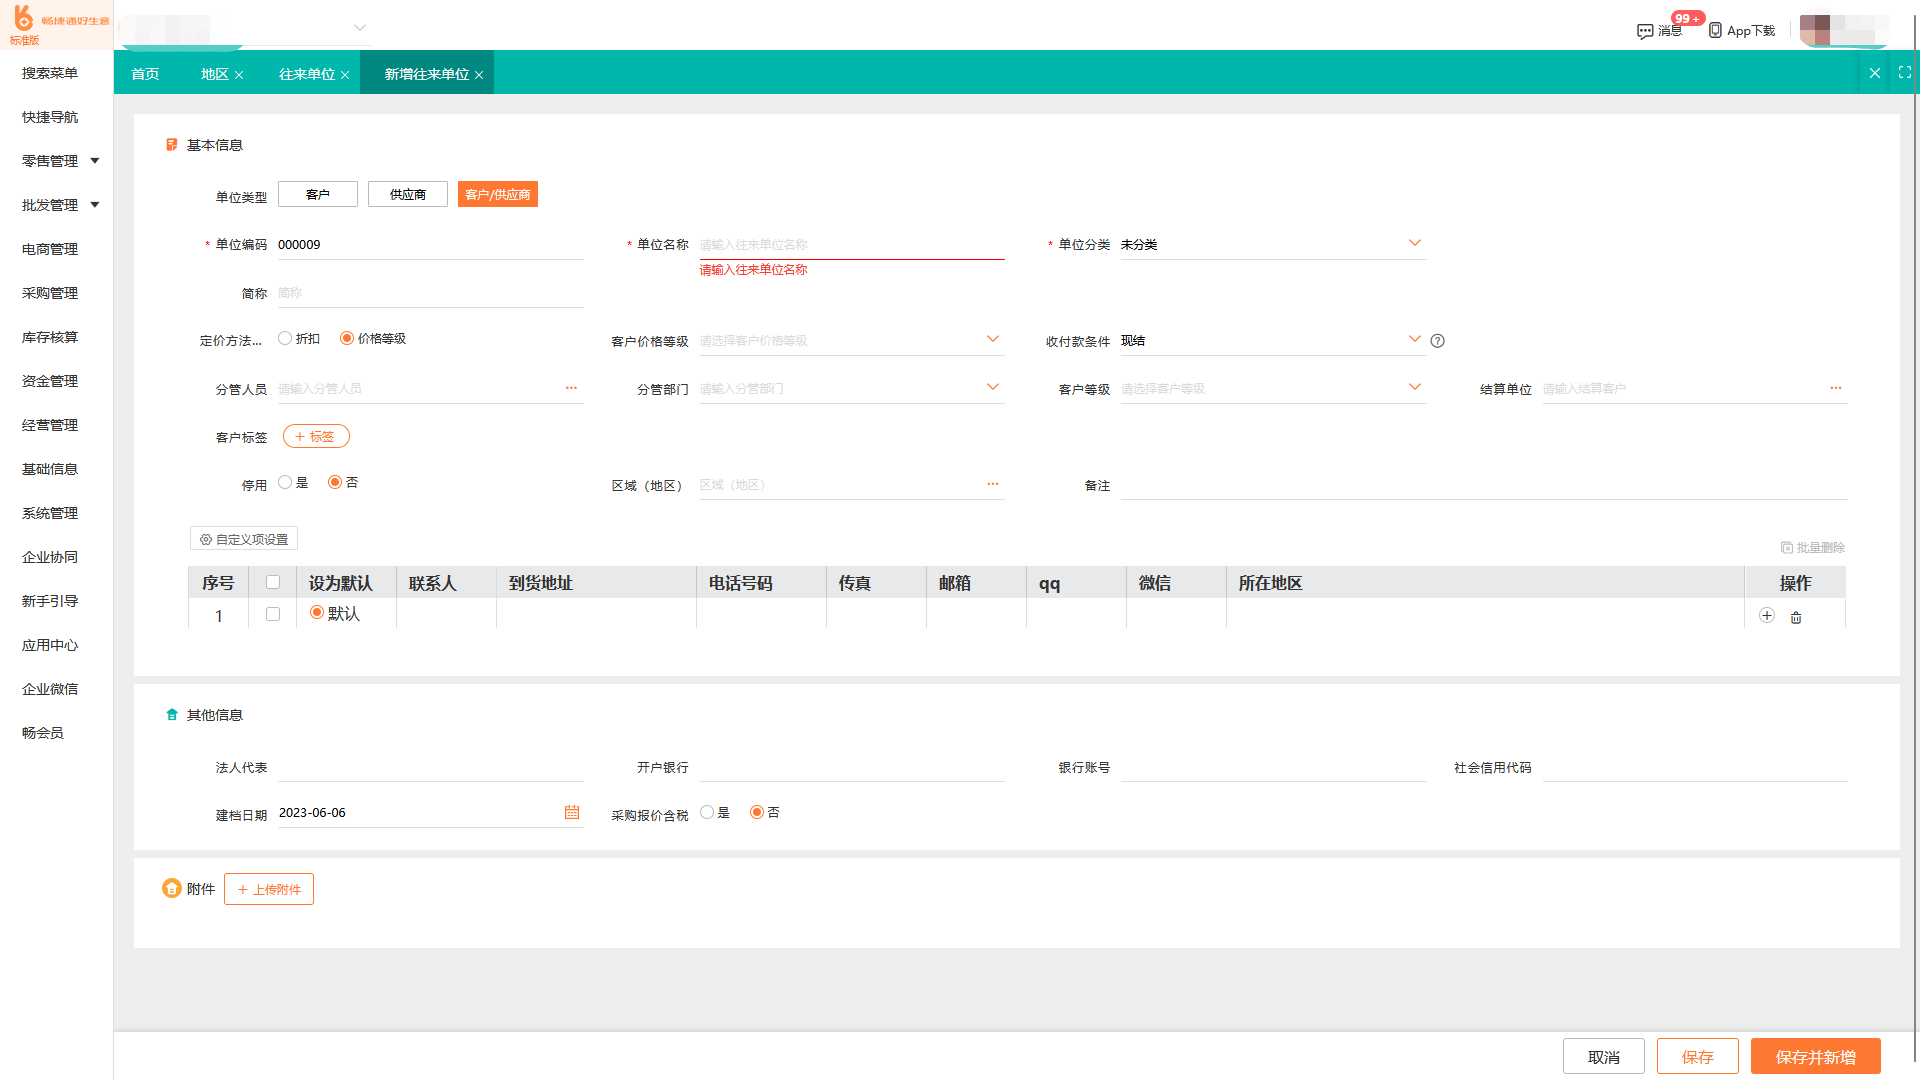Image resolution: width=1920 pixels, height=1080 pixels.
Task: Click the 附件 attachment icon
Action: point(171,889)
